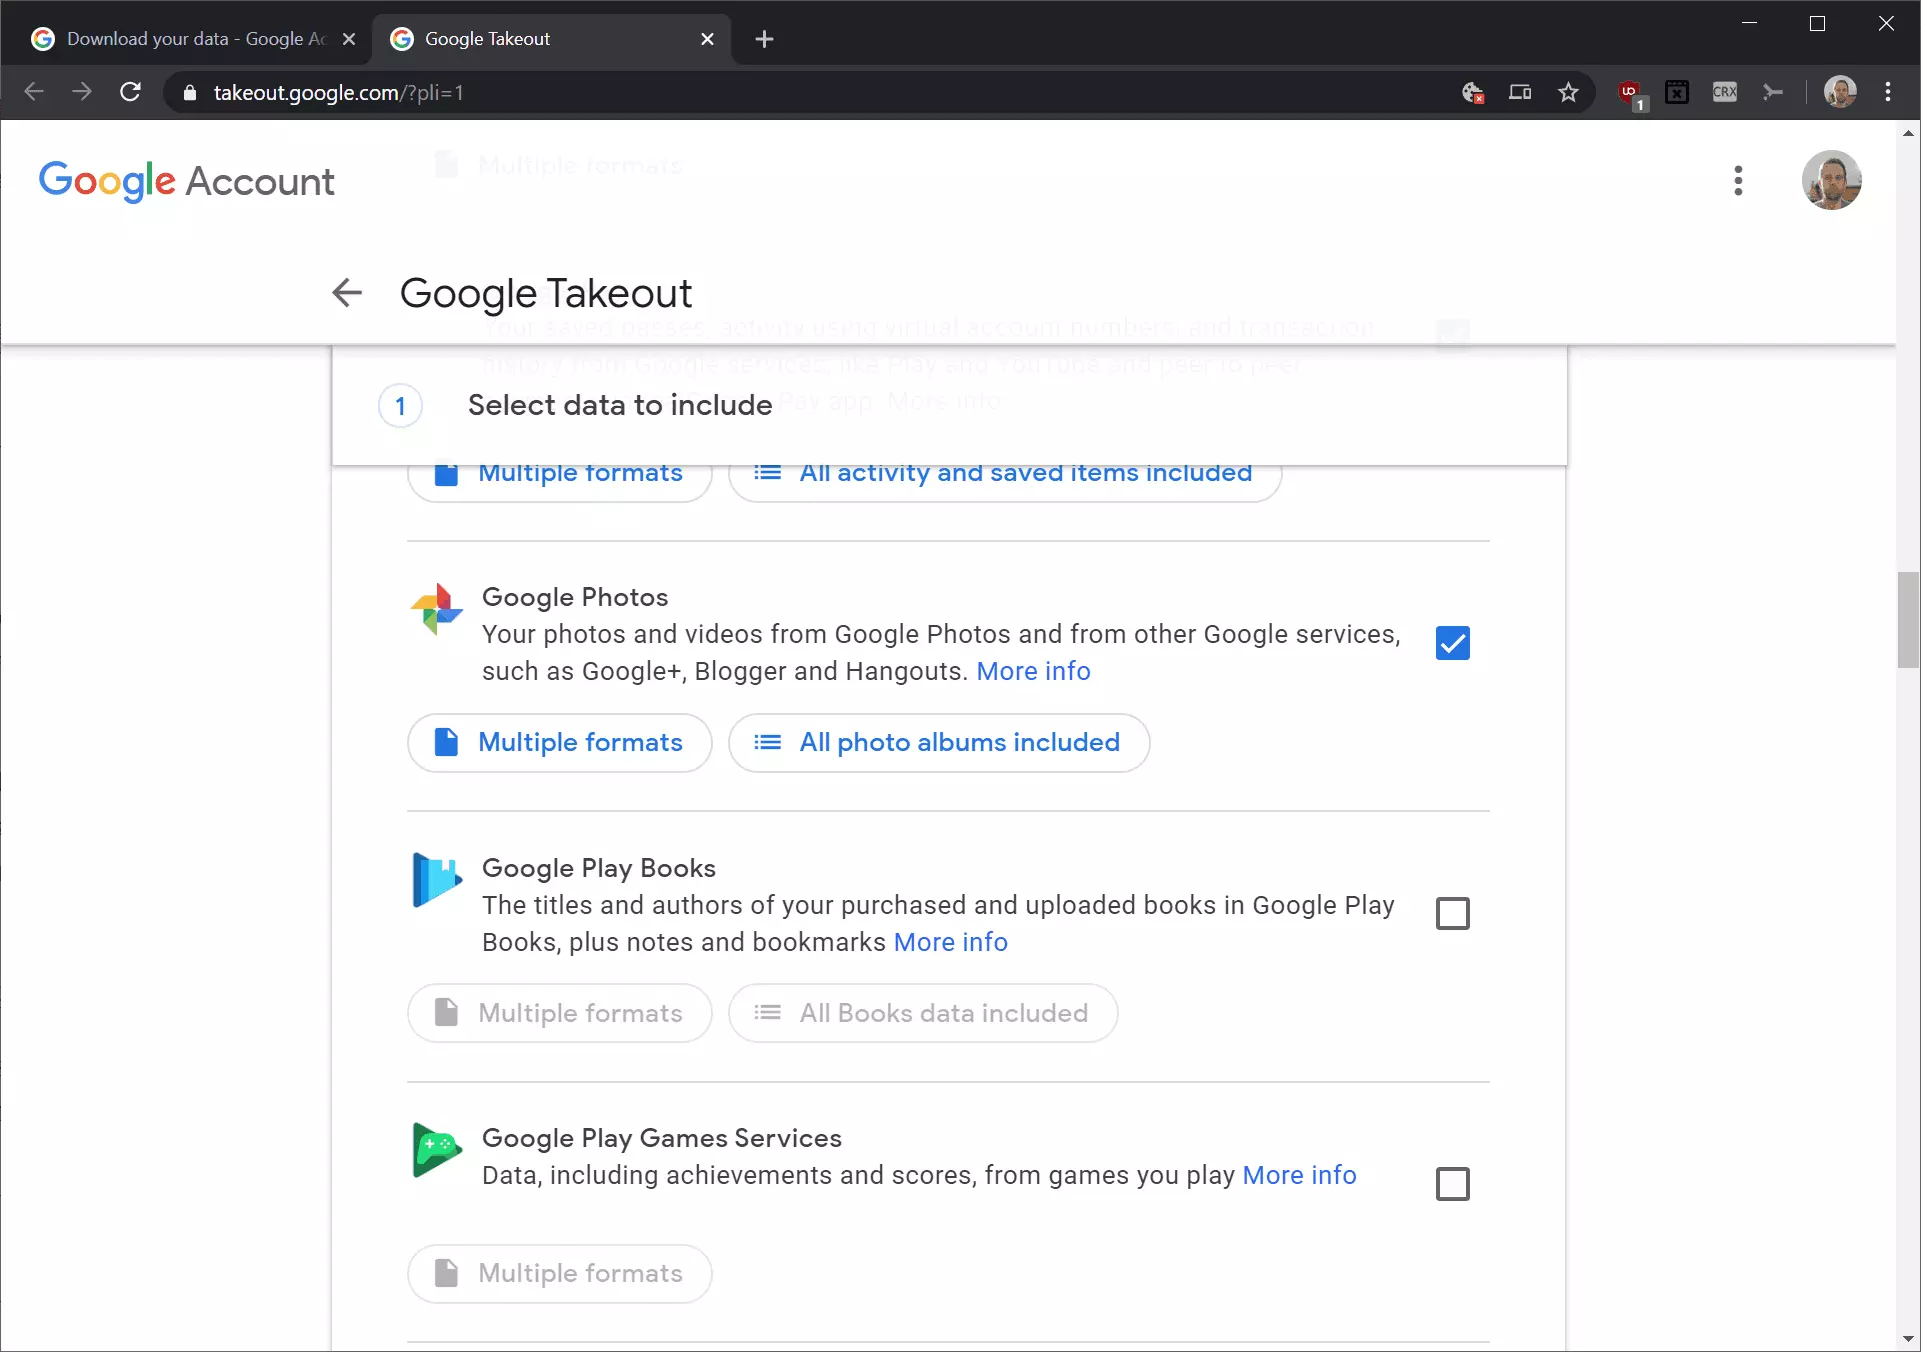1921x1352 pixels.
Task: Click More info link under Google Play Books
Action: [x=950, y=941]
